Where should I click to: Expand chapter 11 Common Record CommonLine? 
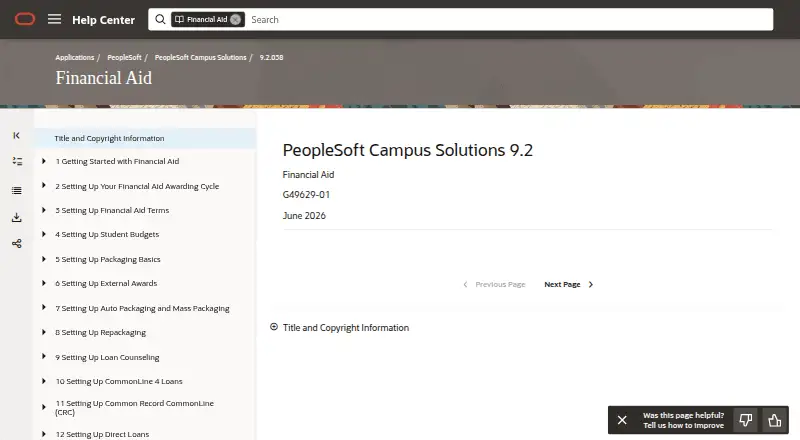tap(44, 407)
